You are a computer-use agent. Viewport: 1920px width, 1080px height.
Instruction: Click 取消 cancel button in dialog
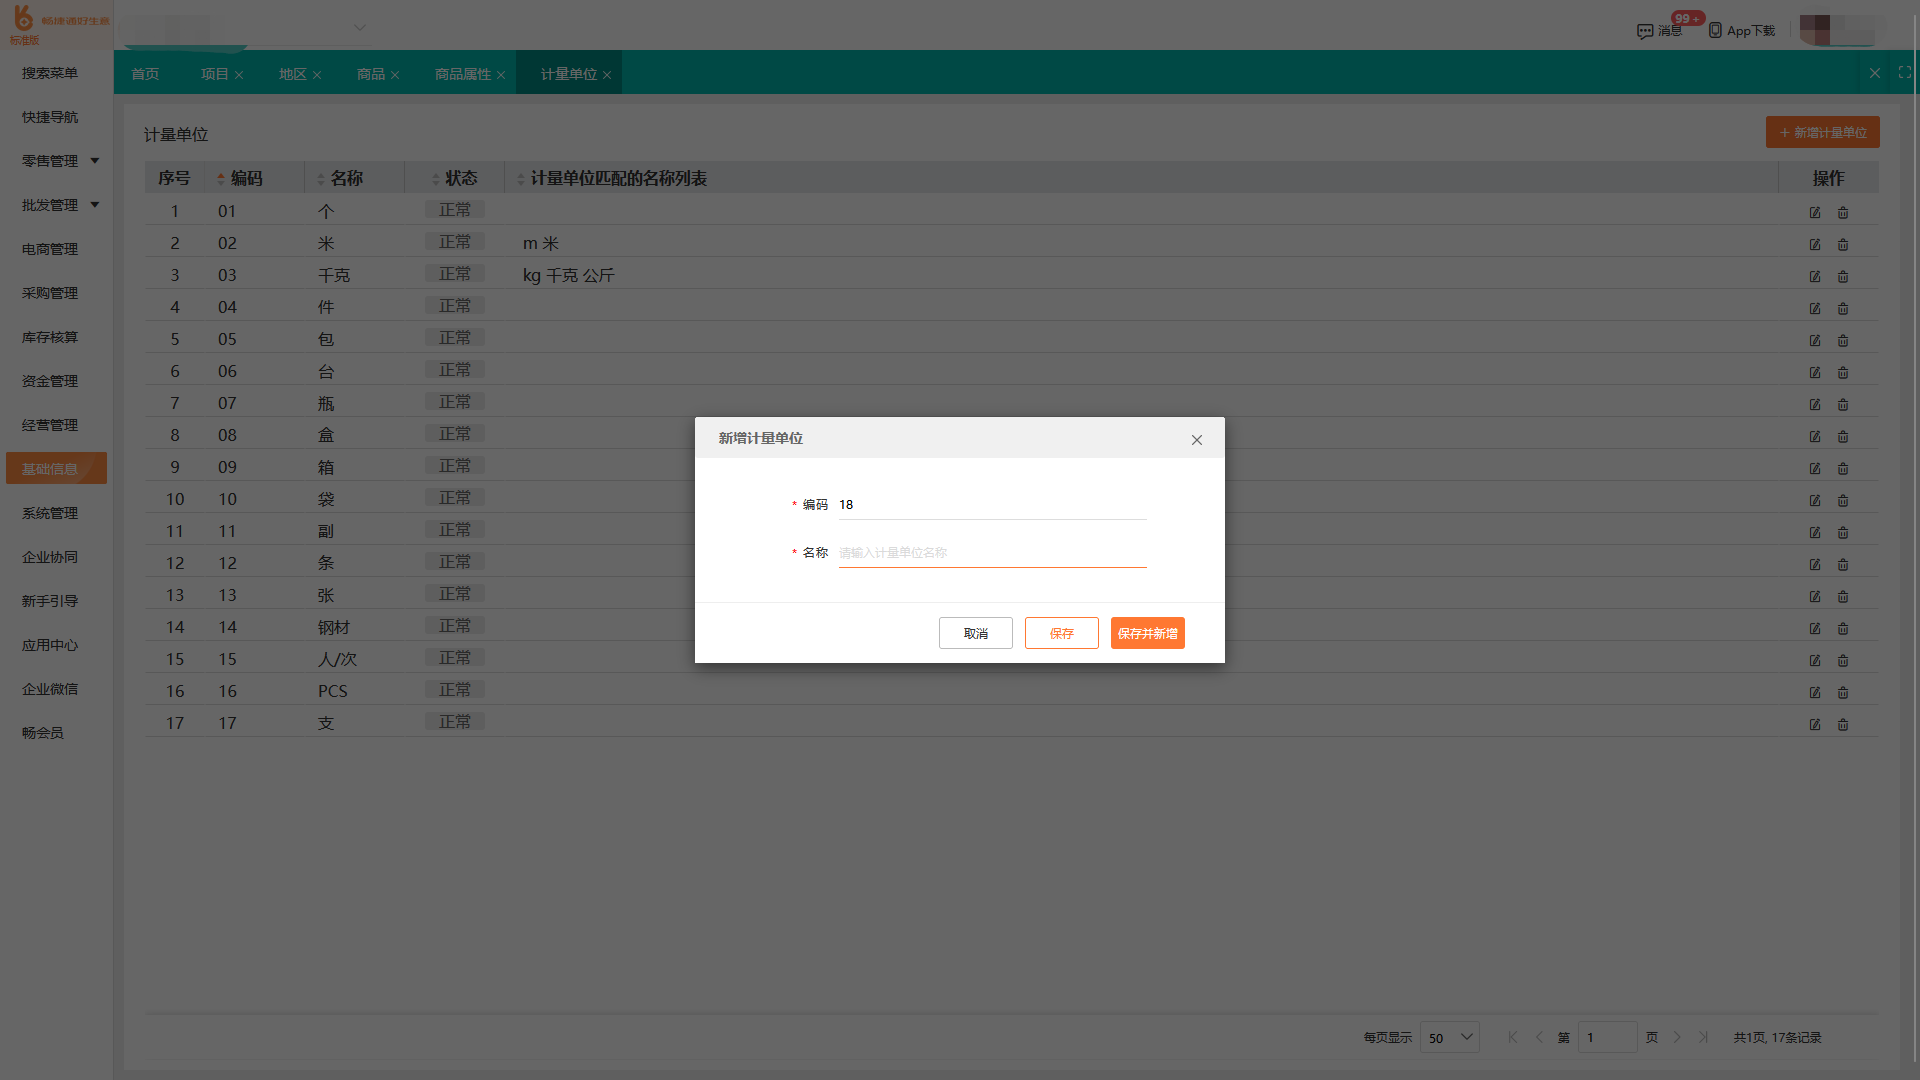[976, 633]
